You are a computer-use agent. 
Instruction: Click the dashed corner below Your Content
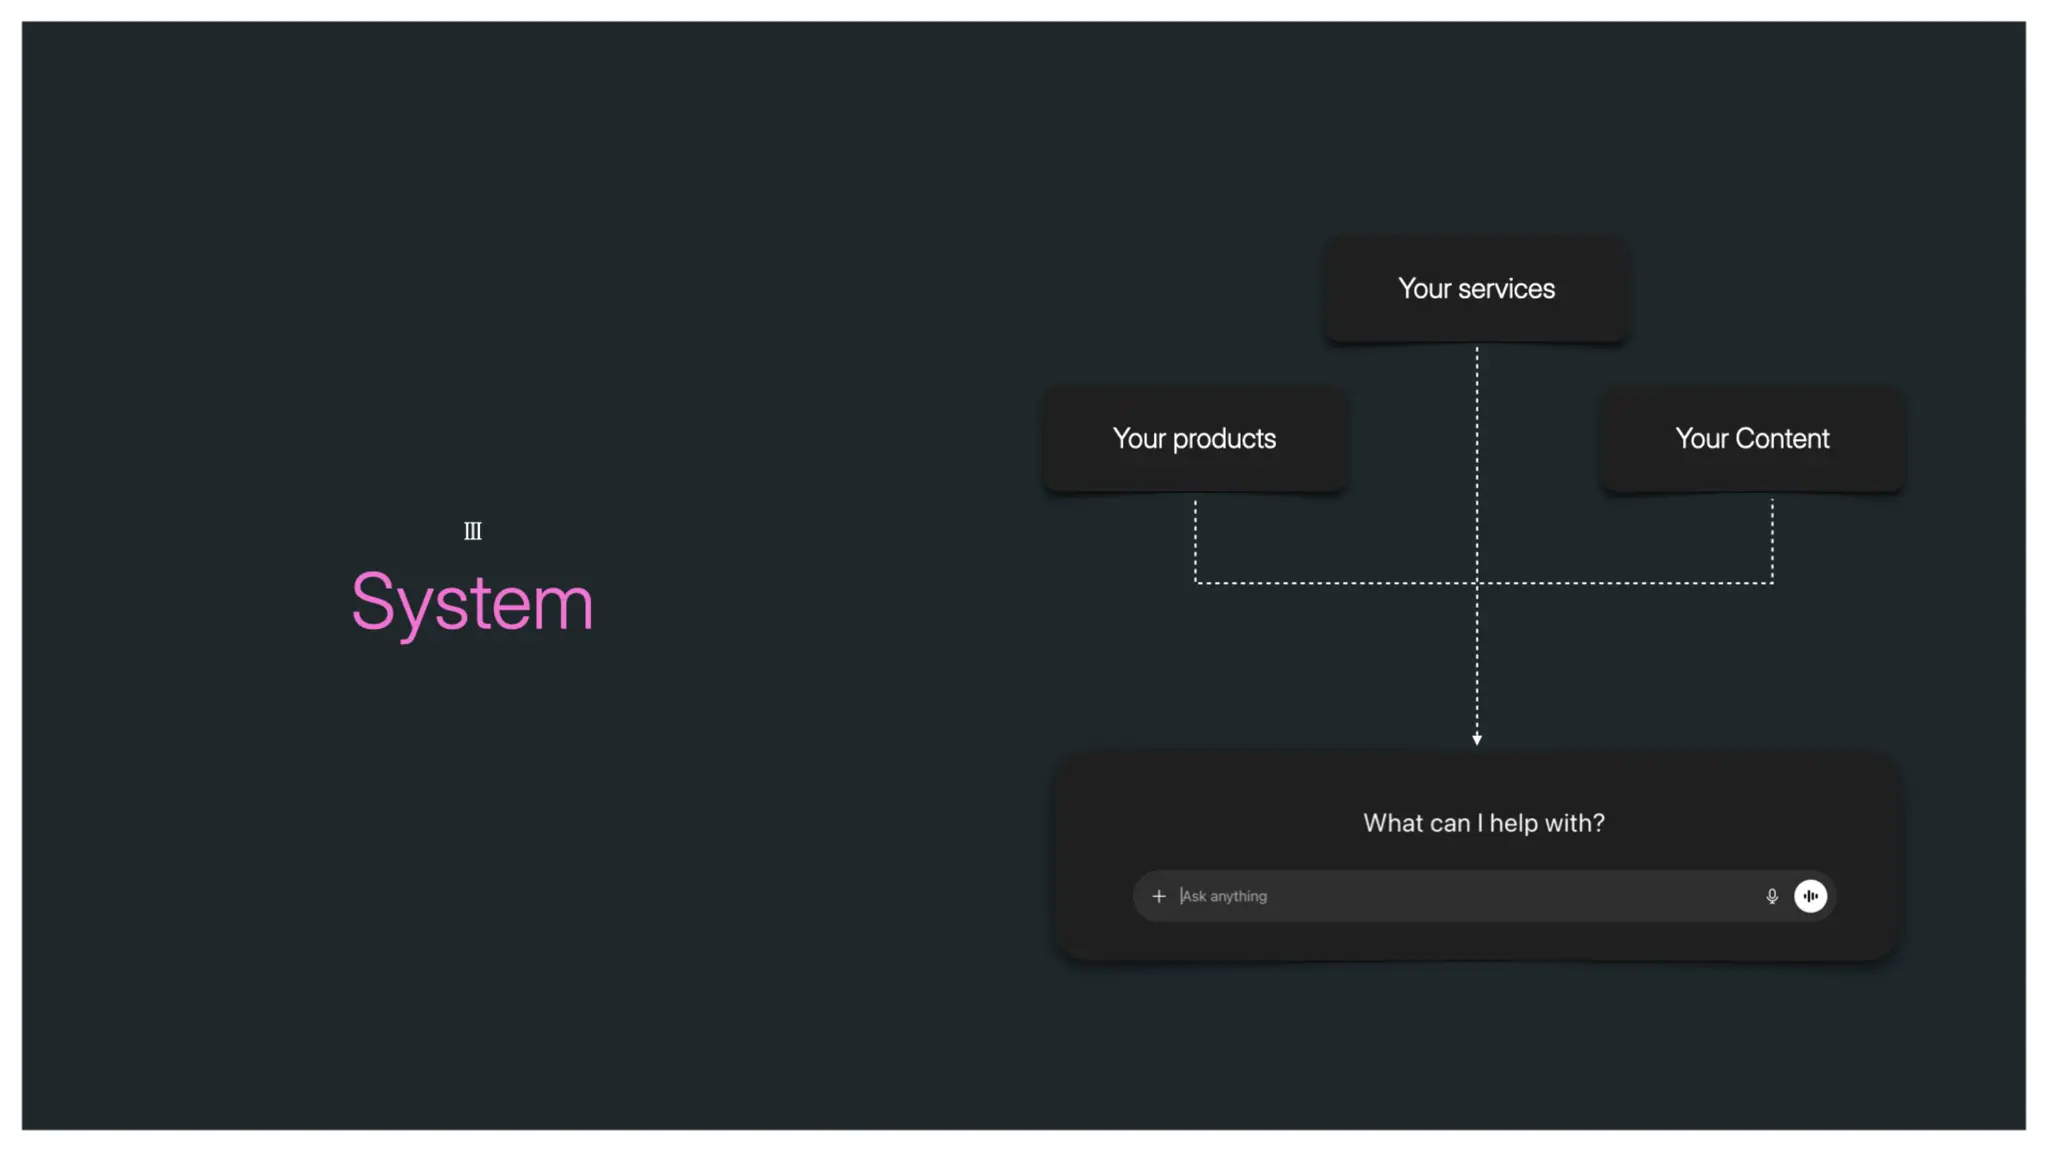[x=1772, y=582]
